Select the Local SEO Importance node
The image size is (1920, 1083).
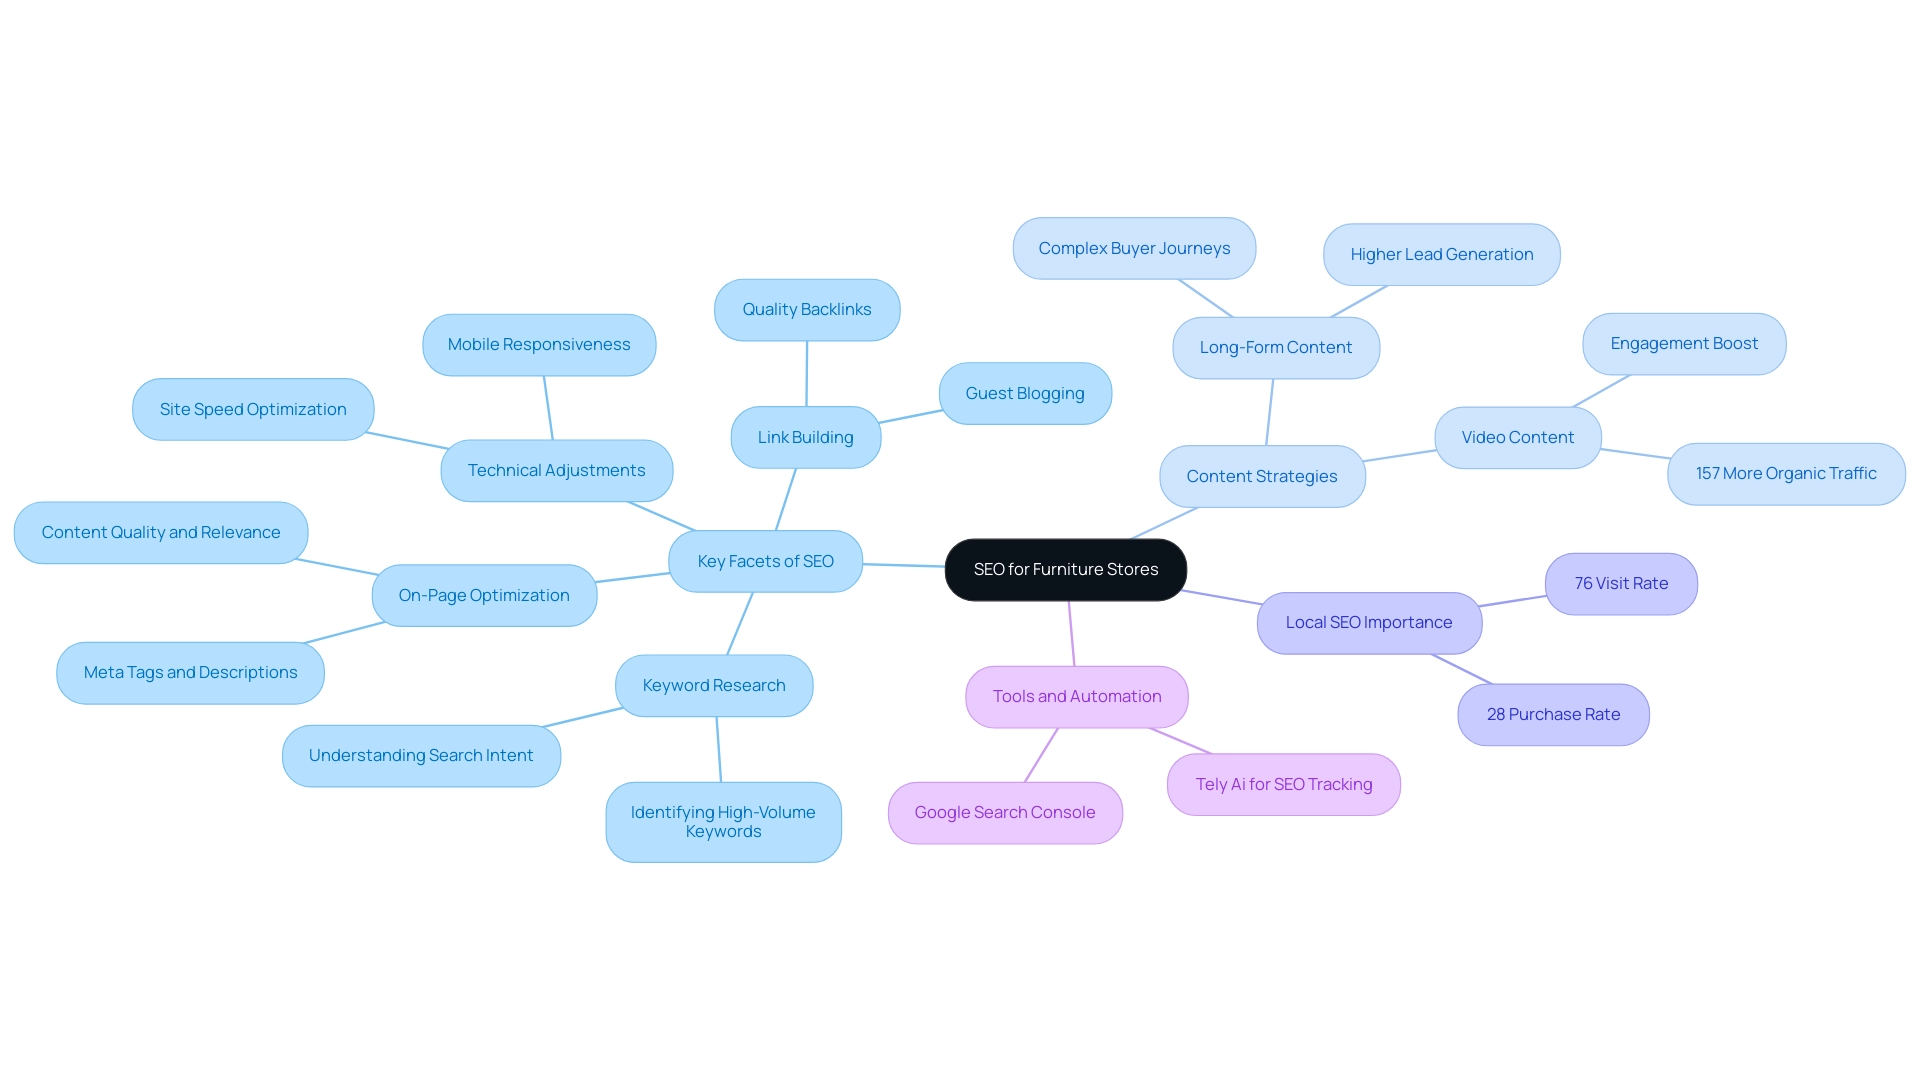point(1370,621)
